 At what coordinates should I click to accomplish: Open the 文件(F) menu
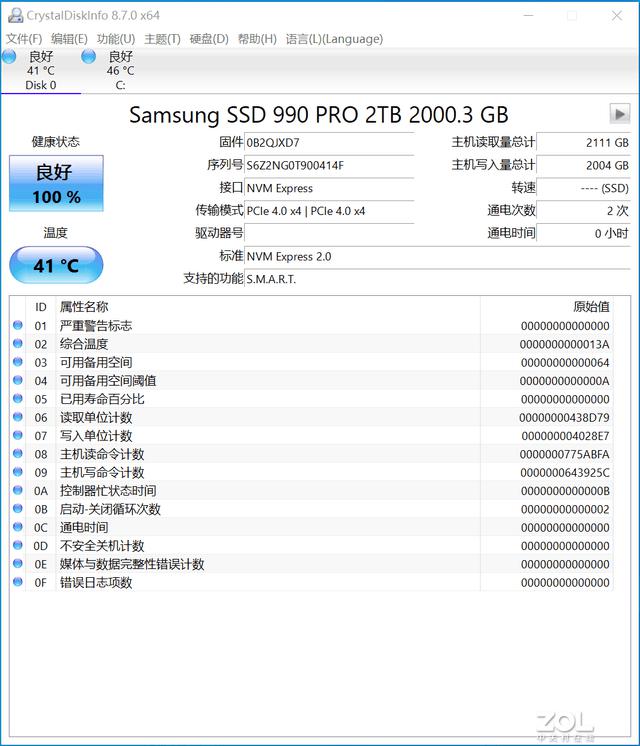(x=24, y=39)
